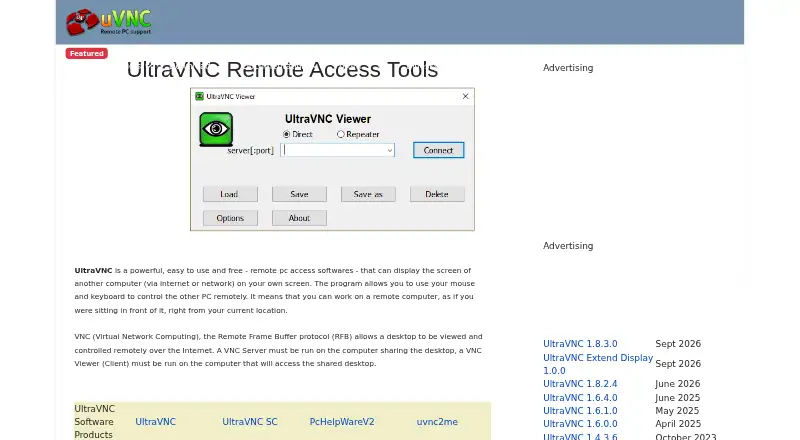Click the Connect button
800x440 pixels.
pos(438,150)
